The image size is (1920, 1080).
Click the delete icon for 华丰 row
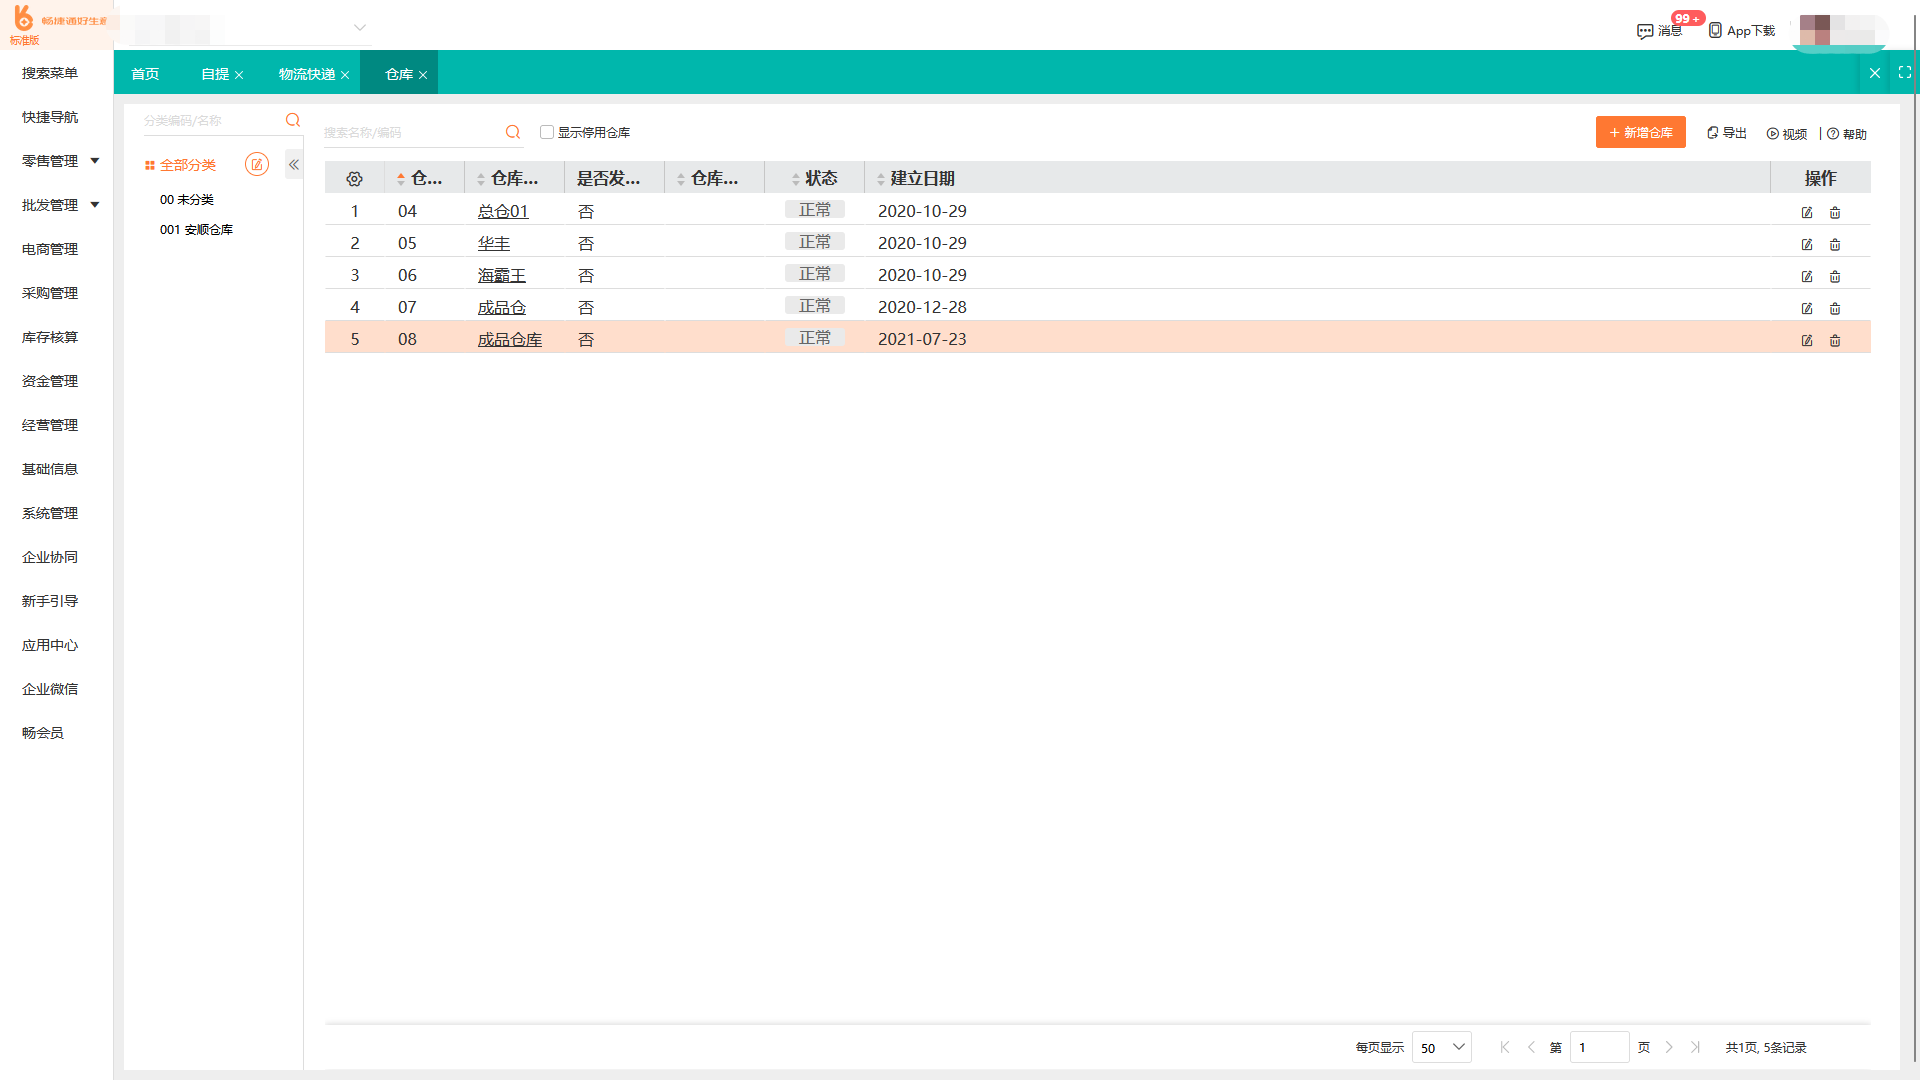click(1836, 243)
